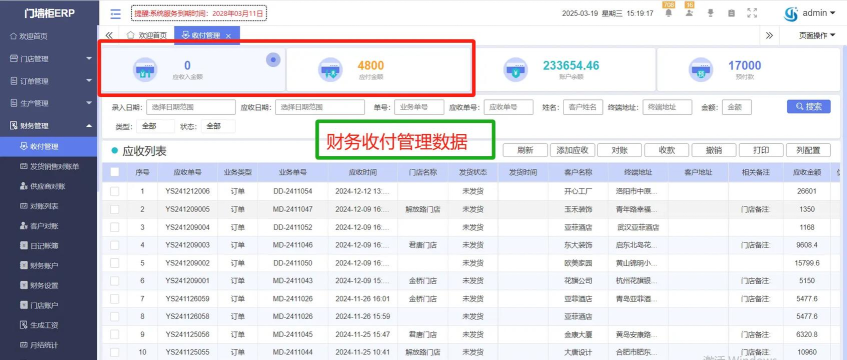Click the admin avatar logo
The width and height of the screenshot is (847, 360).
(x=791, y=14)
